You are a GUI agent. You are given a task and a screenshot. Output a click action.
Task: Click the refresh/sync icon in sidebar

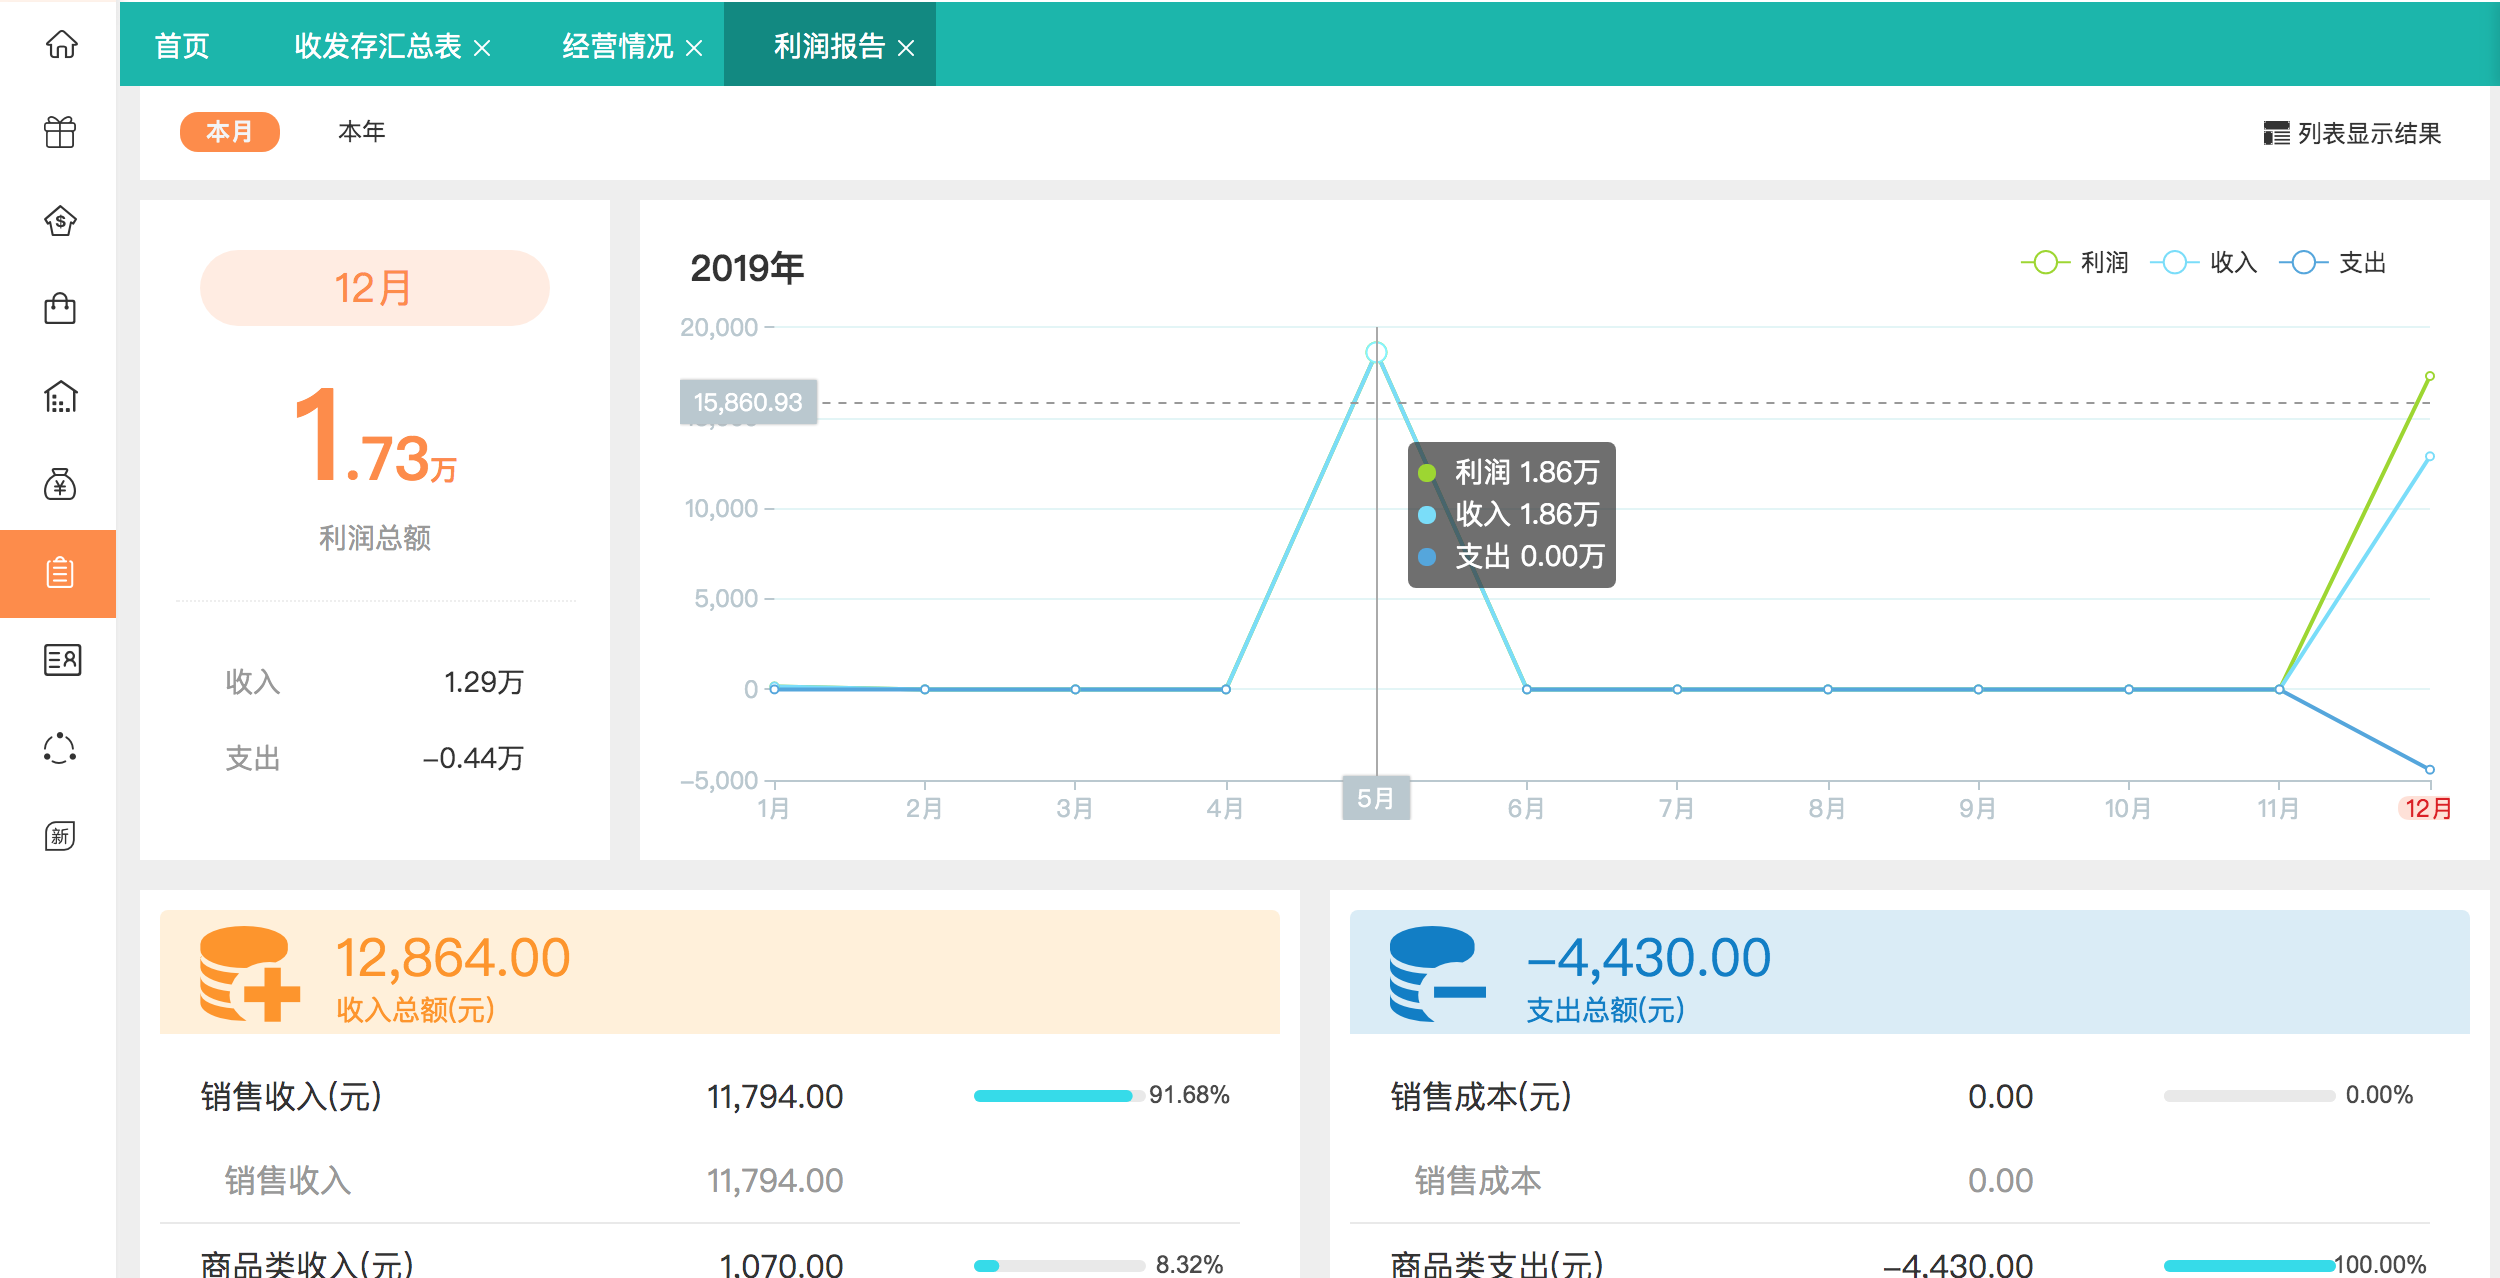[x=62, y=745]
